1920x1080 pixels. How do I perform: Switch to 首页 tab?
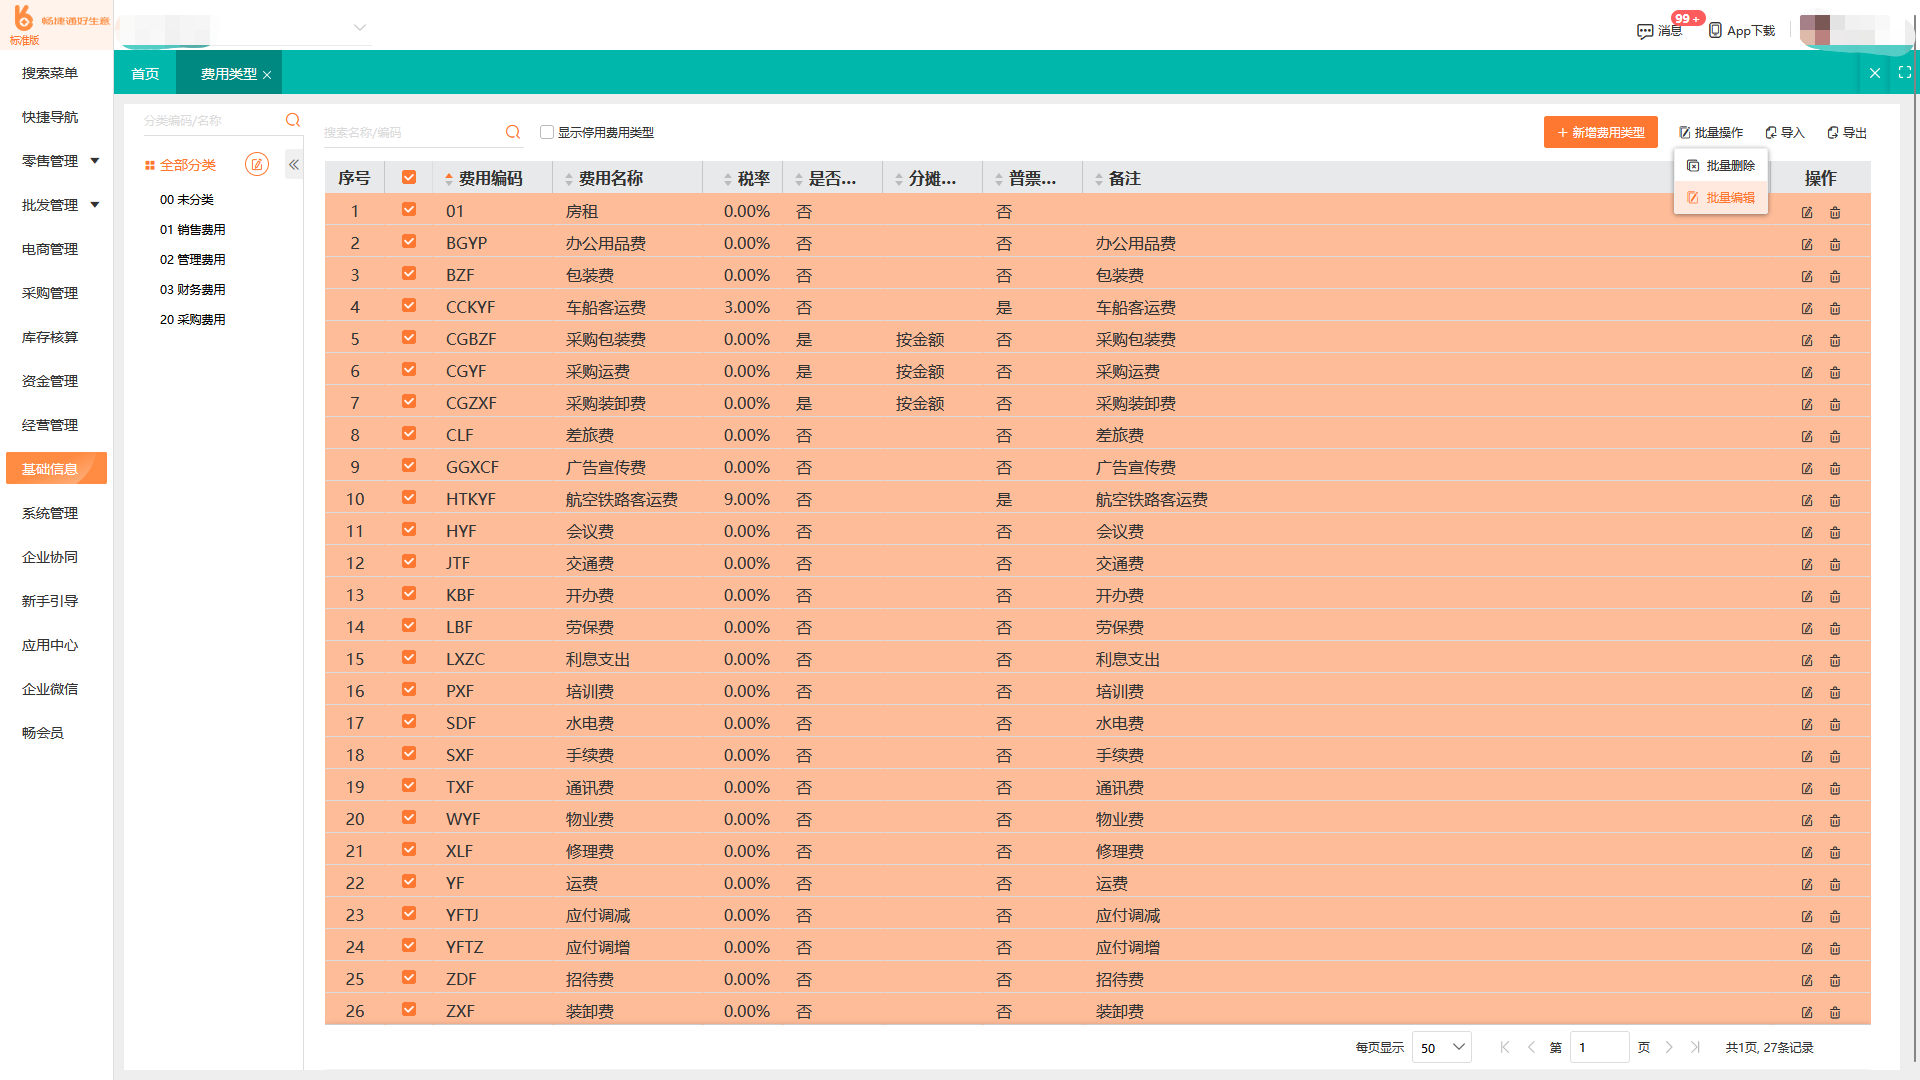[x=144, y=73]
